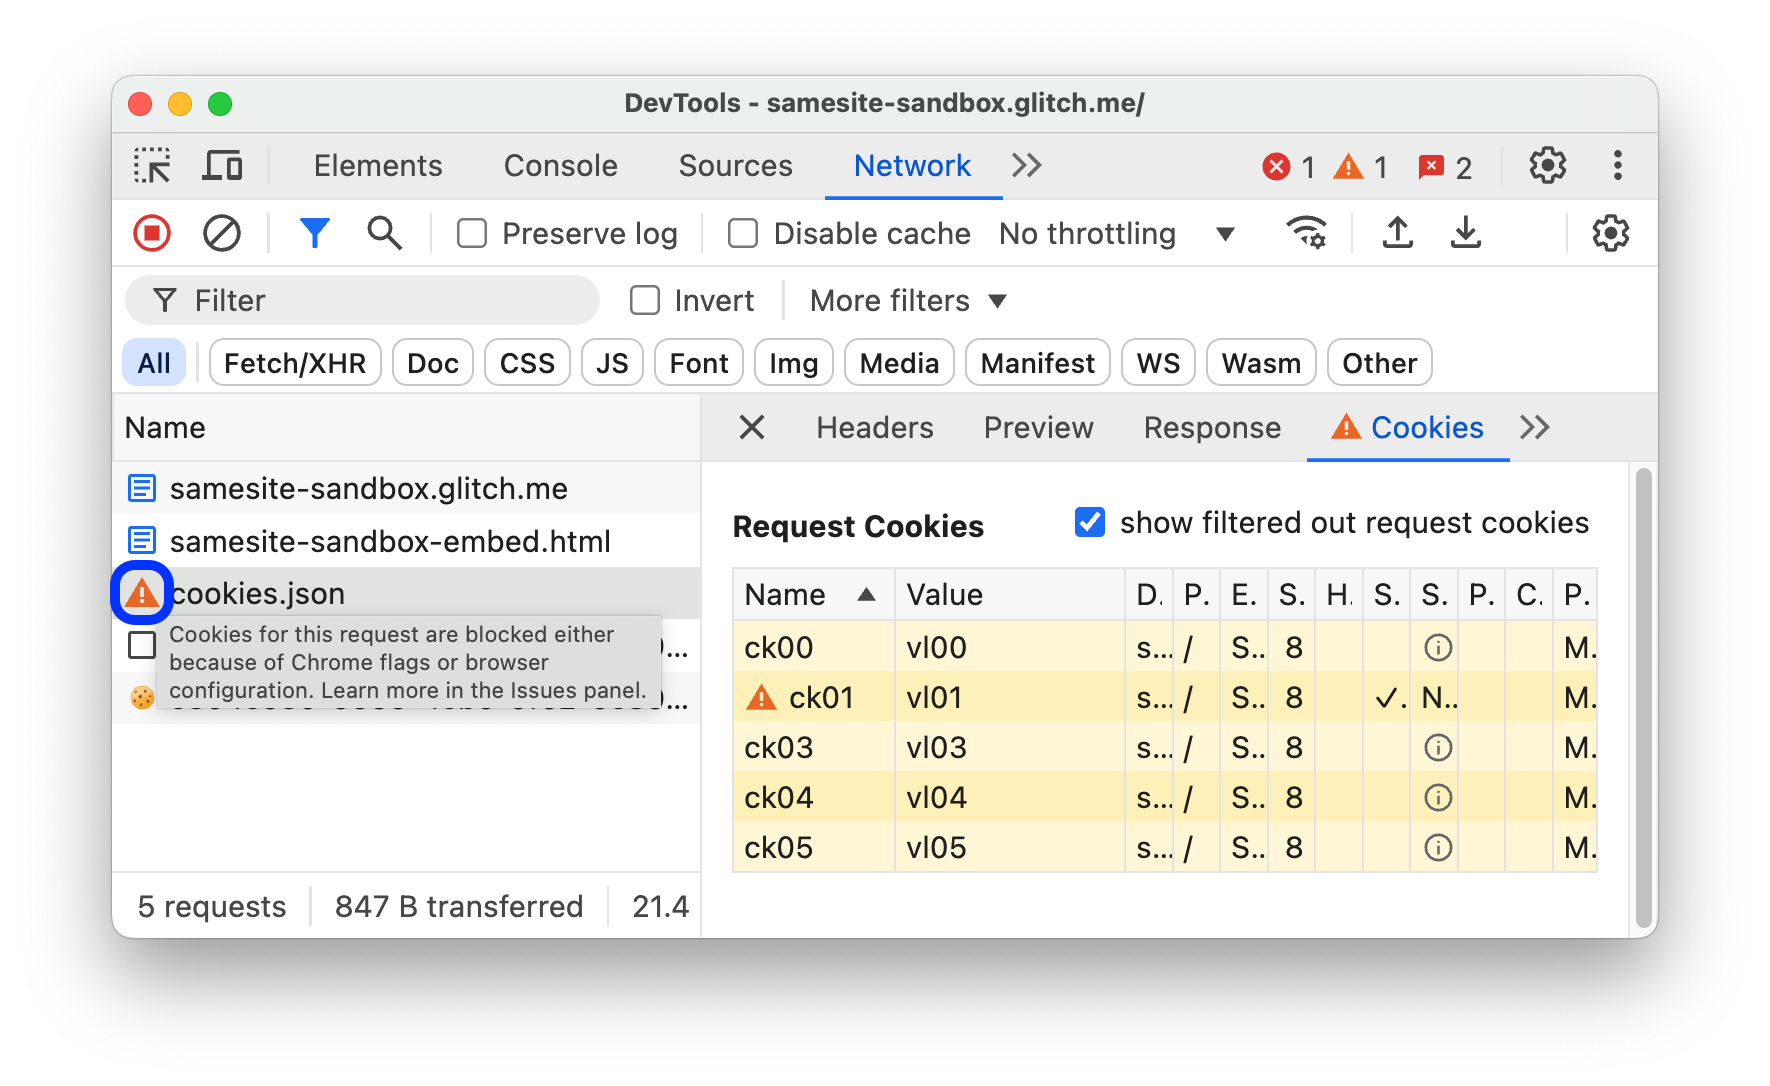Stop recording the network log
1770x1086 pixels.
[x=152, y=233]
